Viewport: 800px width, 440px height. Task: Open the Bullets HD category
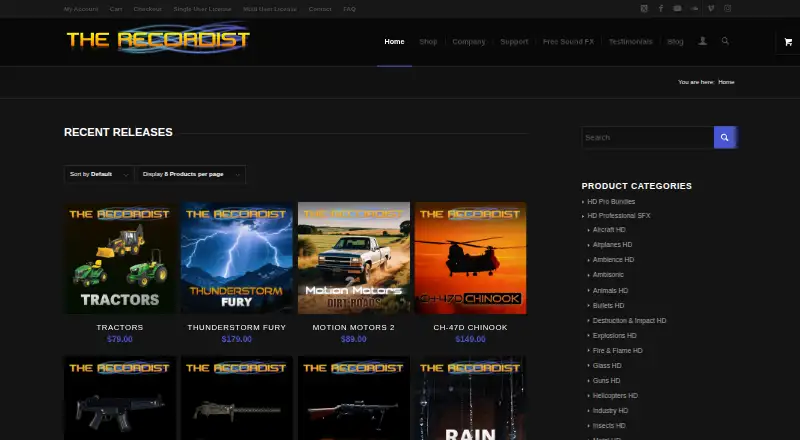608,305
